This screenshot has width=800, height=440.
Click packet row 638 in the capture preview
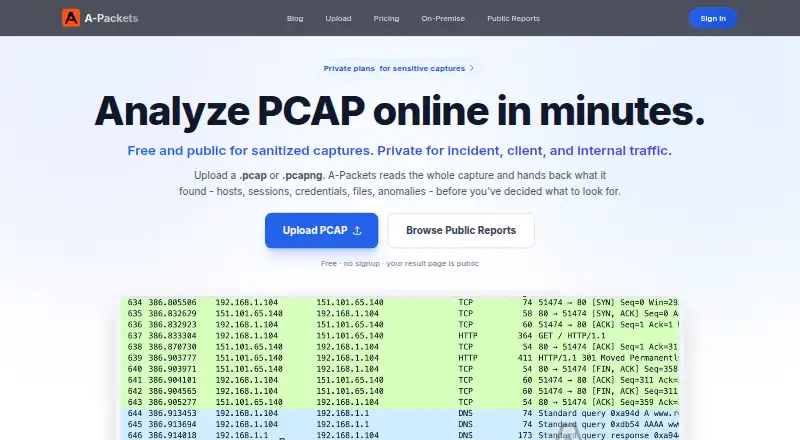400,347
